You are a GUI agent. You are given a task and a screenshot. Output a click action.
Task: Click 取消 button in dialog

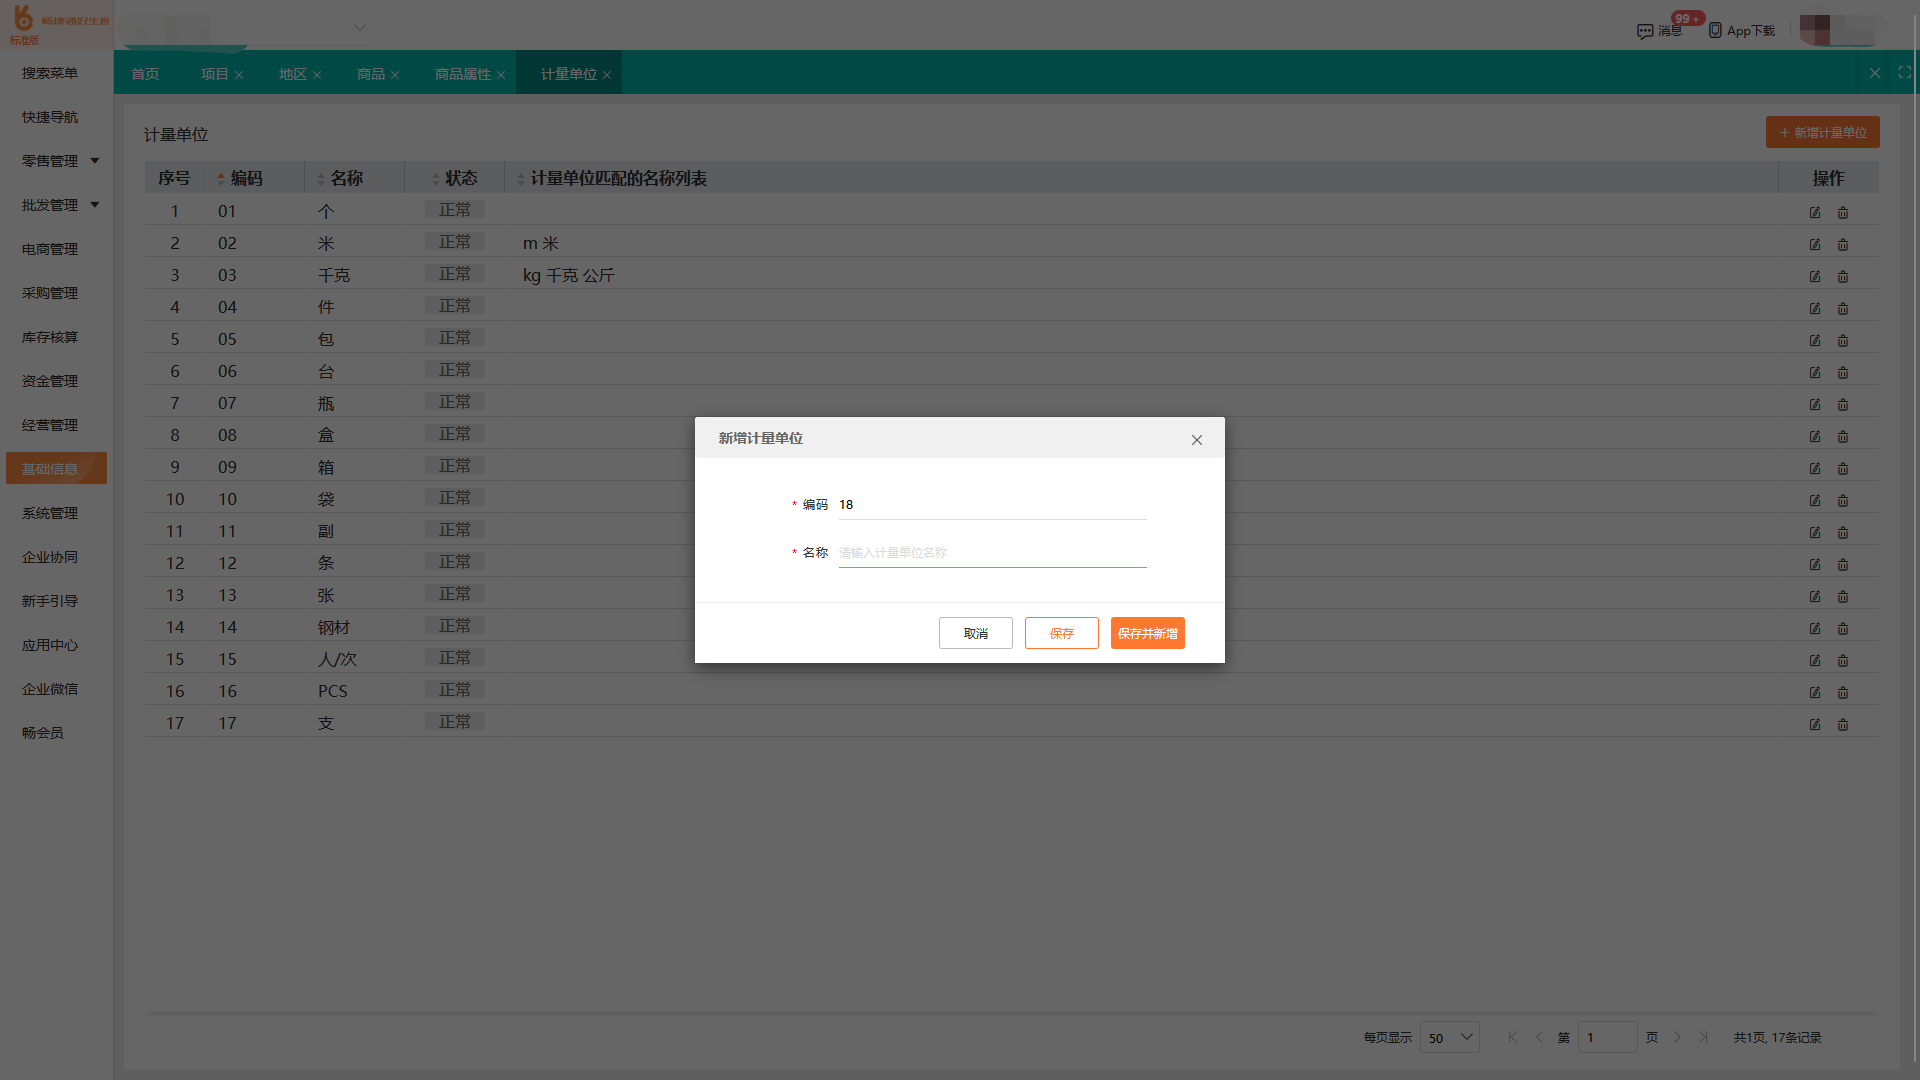click(976, 633)
